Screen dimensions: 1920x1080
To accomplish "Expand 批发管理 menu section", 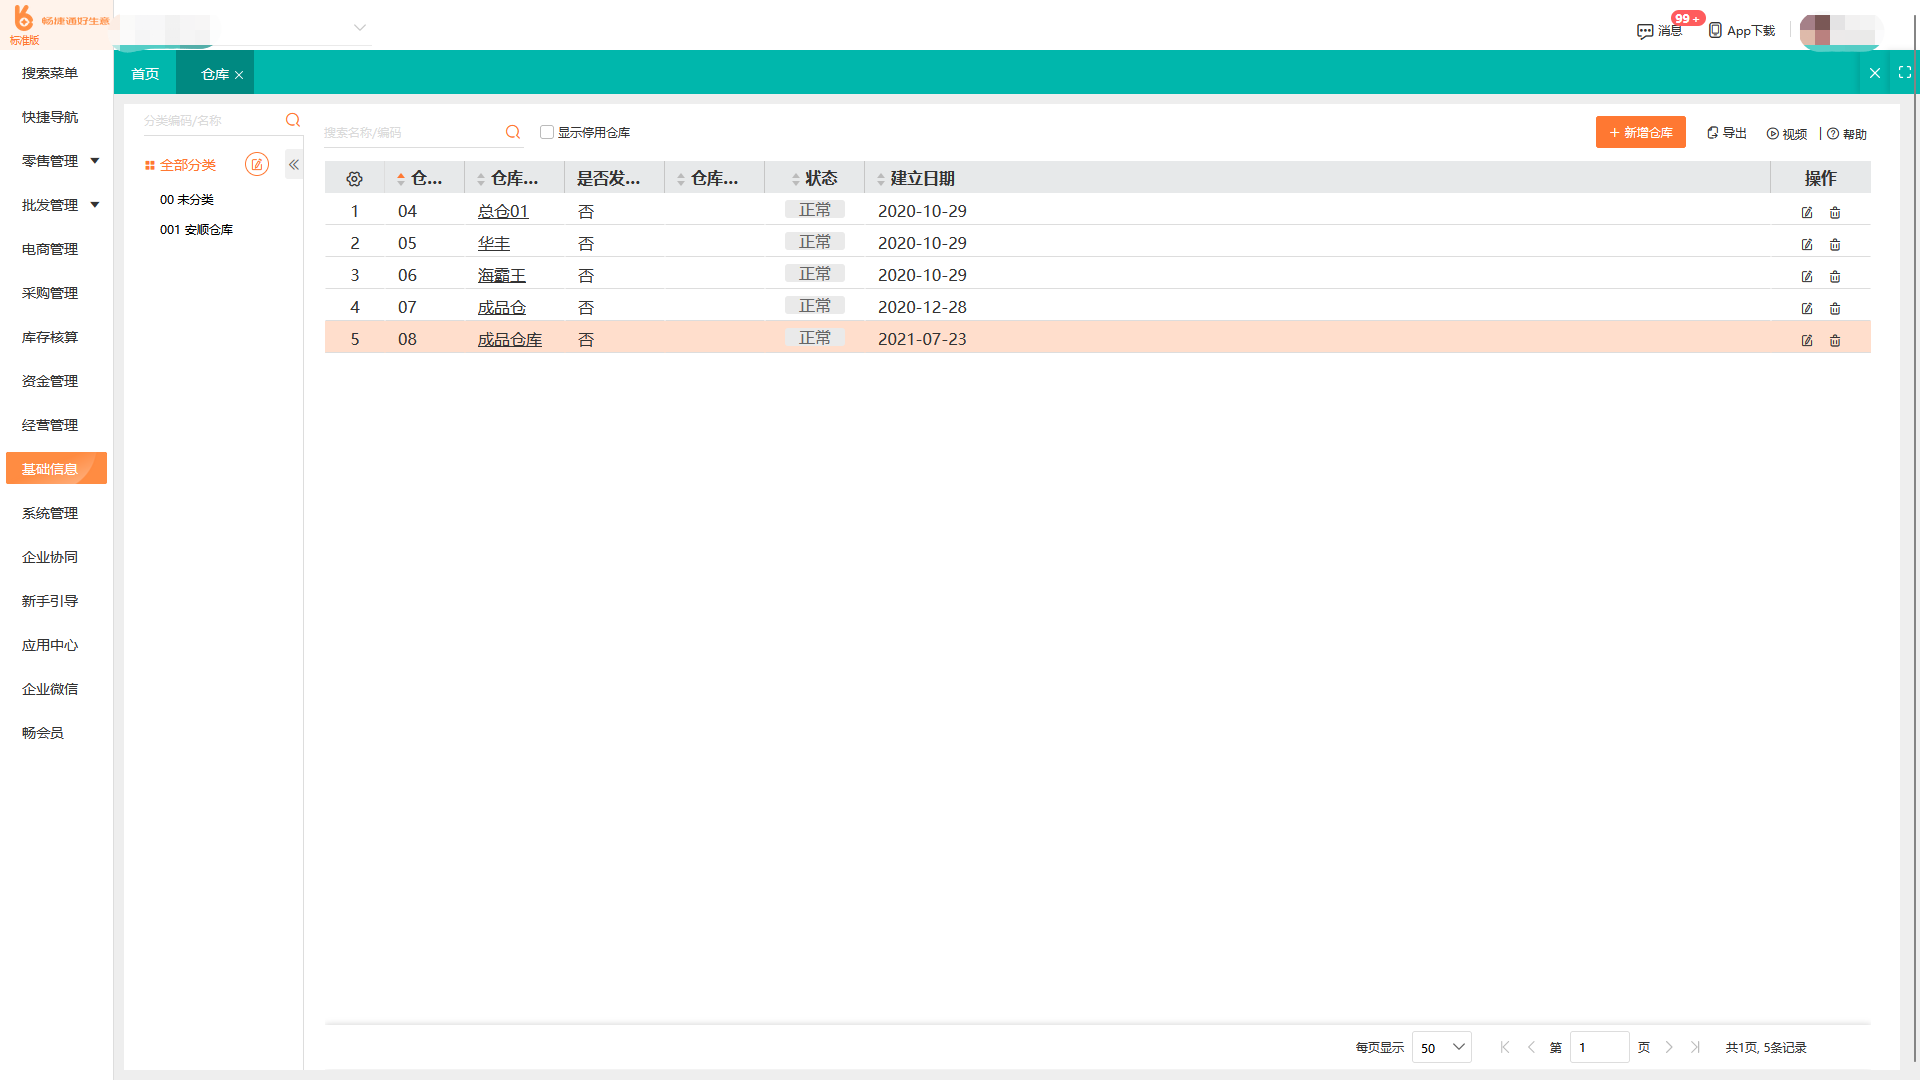I will (58, 204).
